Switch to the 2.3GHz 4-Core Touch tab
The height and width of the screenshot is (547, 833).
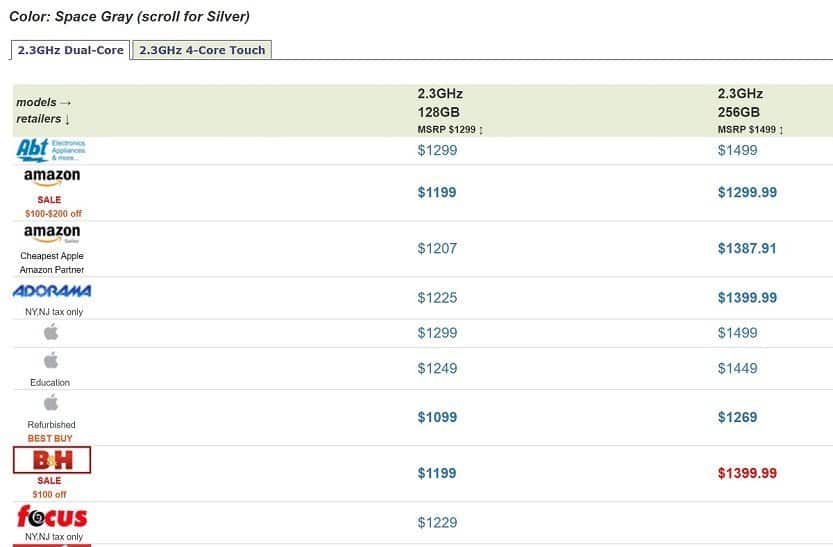coord(202,50)
